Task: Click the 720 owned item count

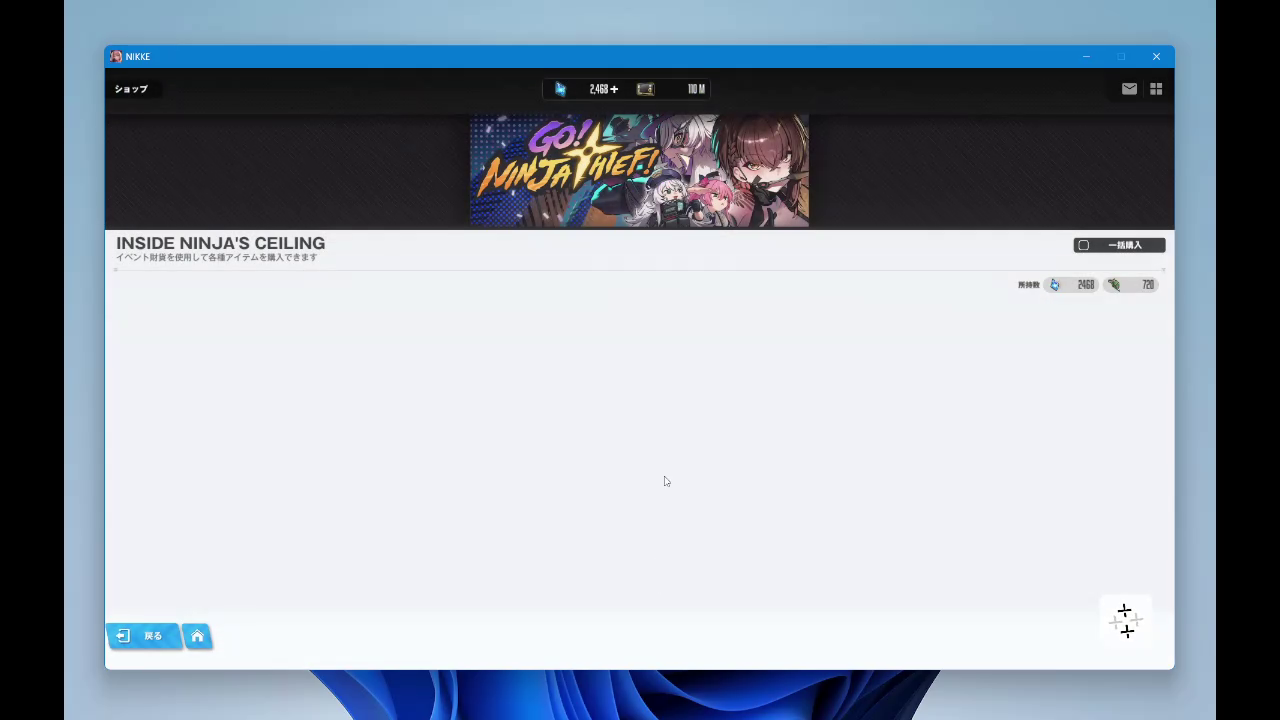Action: (1148, 285)
